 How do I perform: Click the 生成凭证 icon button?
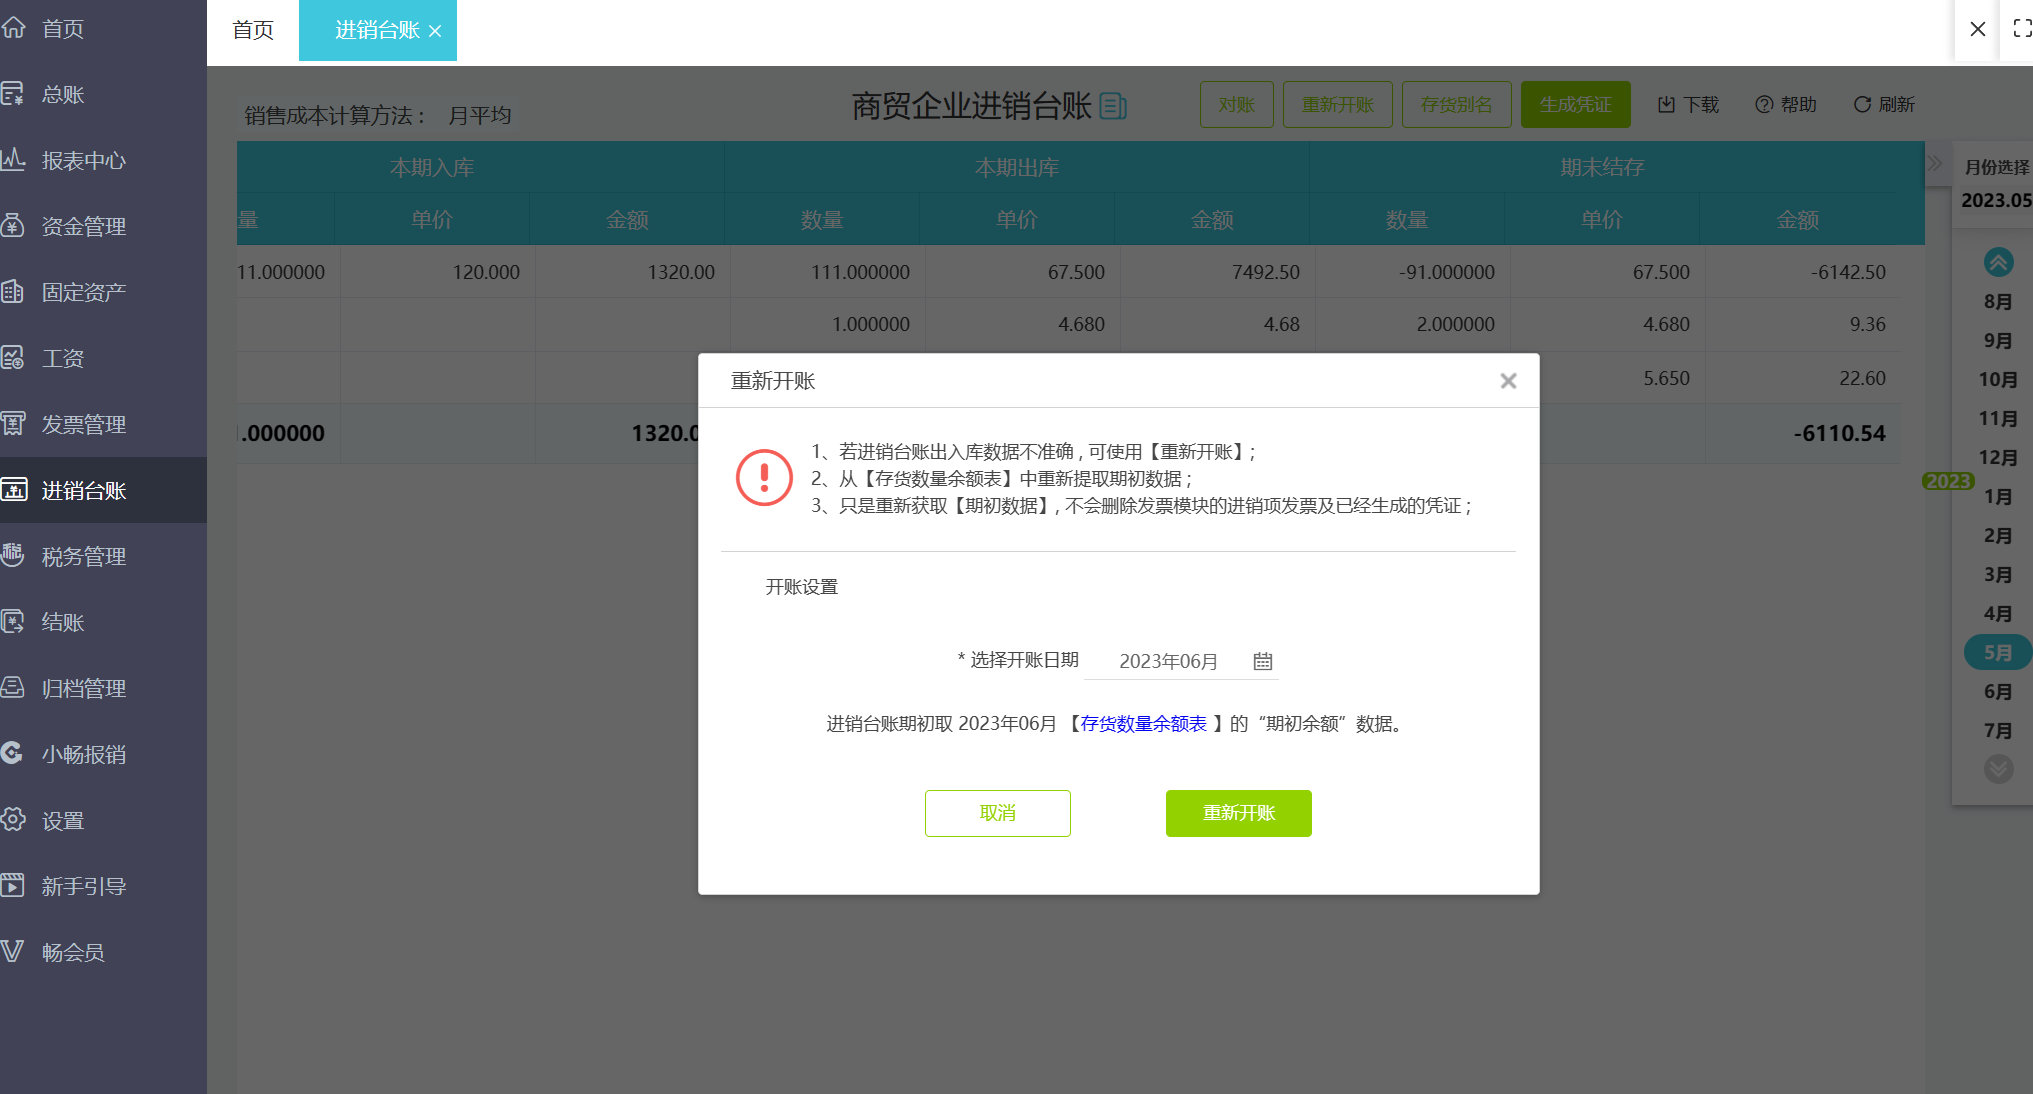coord(1576,104)
